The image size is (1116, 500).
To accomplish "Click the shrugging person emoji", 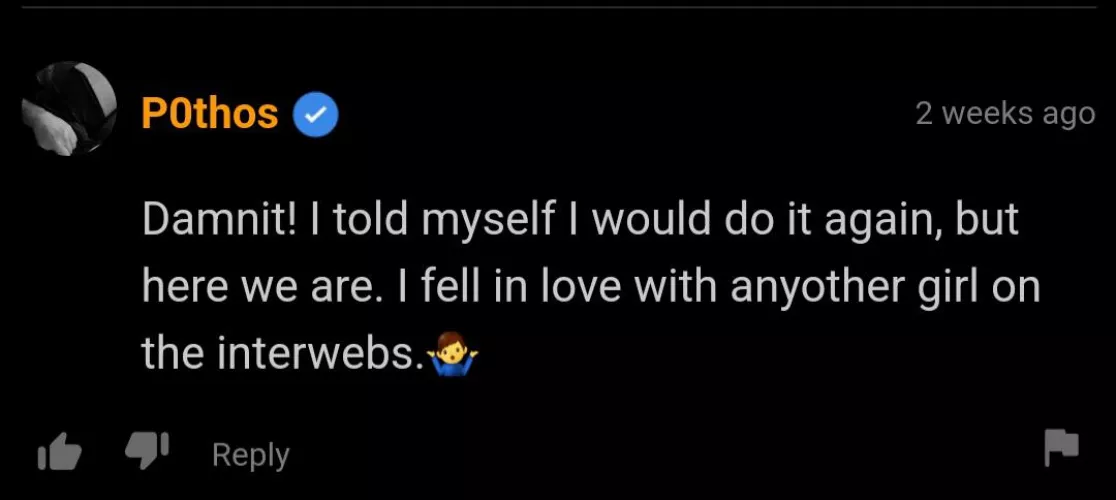I will point(448,355).
